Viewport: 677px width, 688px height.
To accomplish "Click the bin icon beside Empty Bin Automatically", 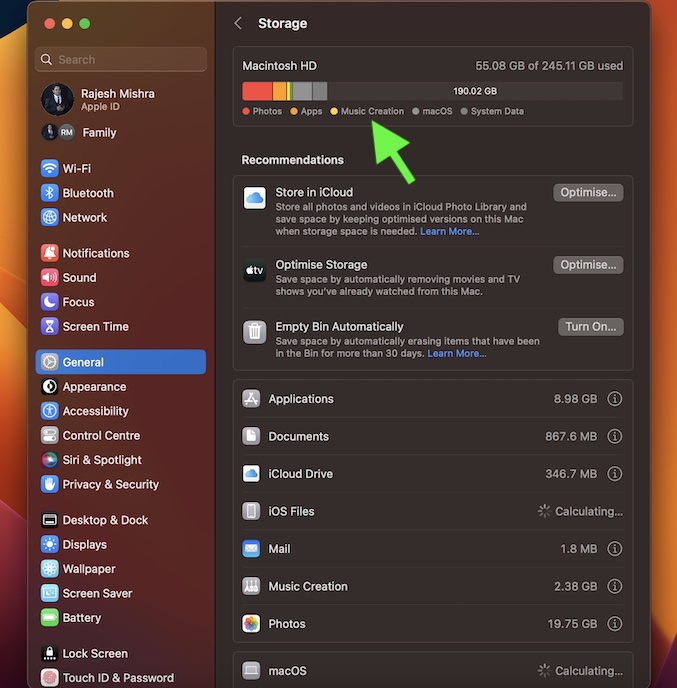I will [254, 332].
